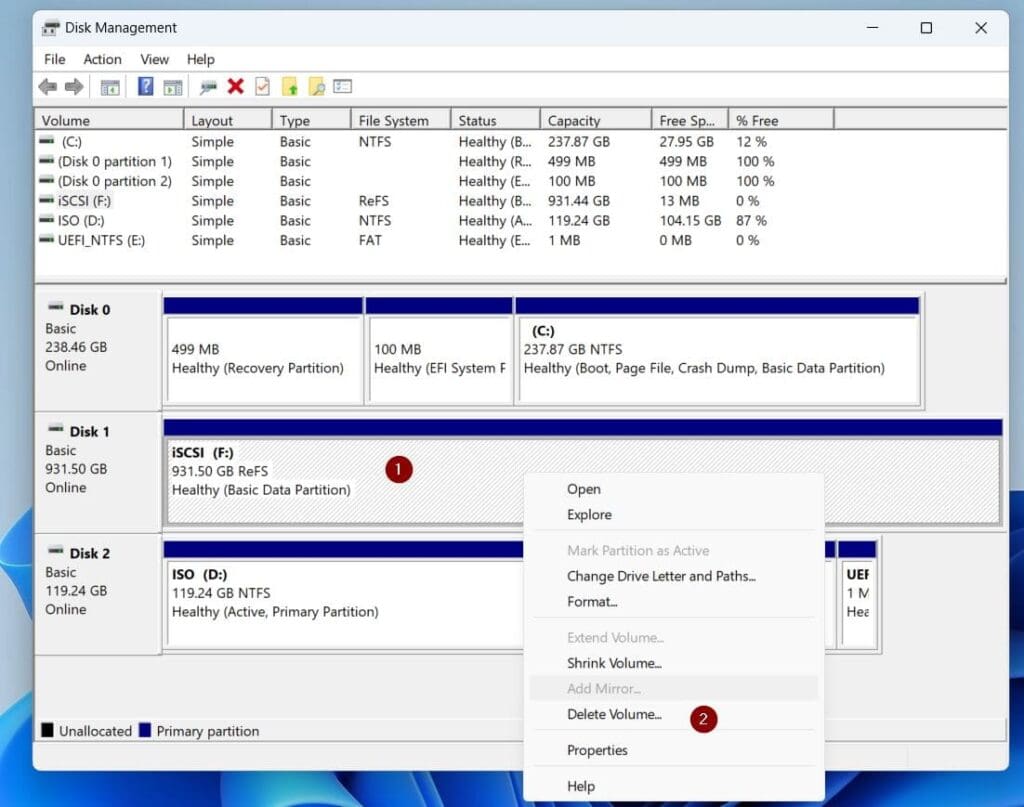Click the Disk 0 header label
The height and width of the screenshot is (807, 1024).
pos(90,309)
